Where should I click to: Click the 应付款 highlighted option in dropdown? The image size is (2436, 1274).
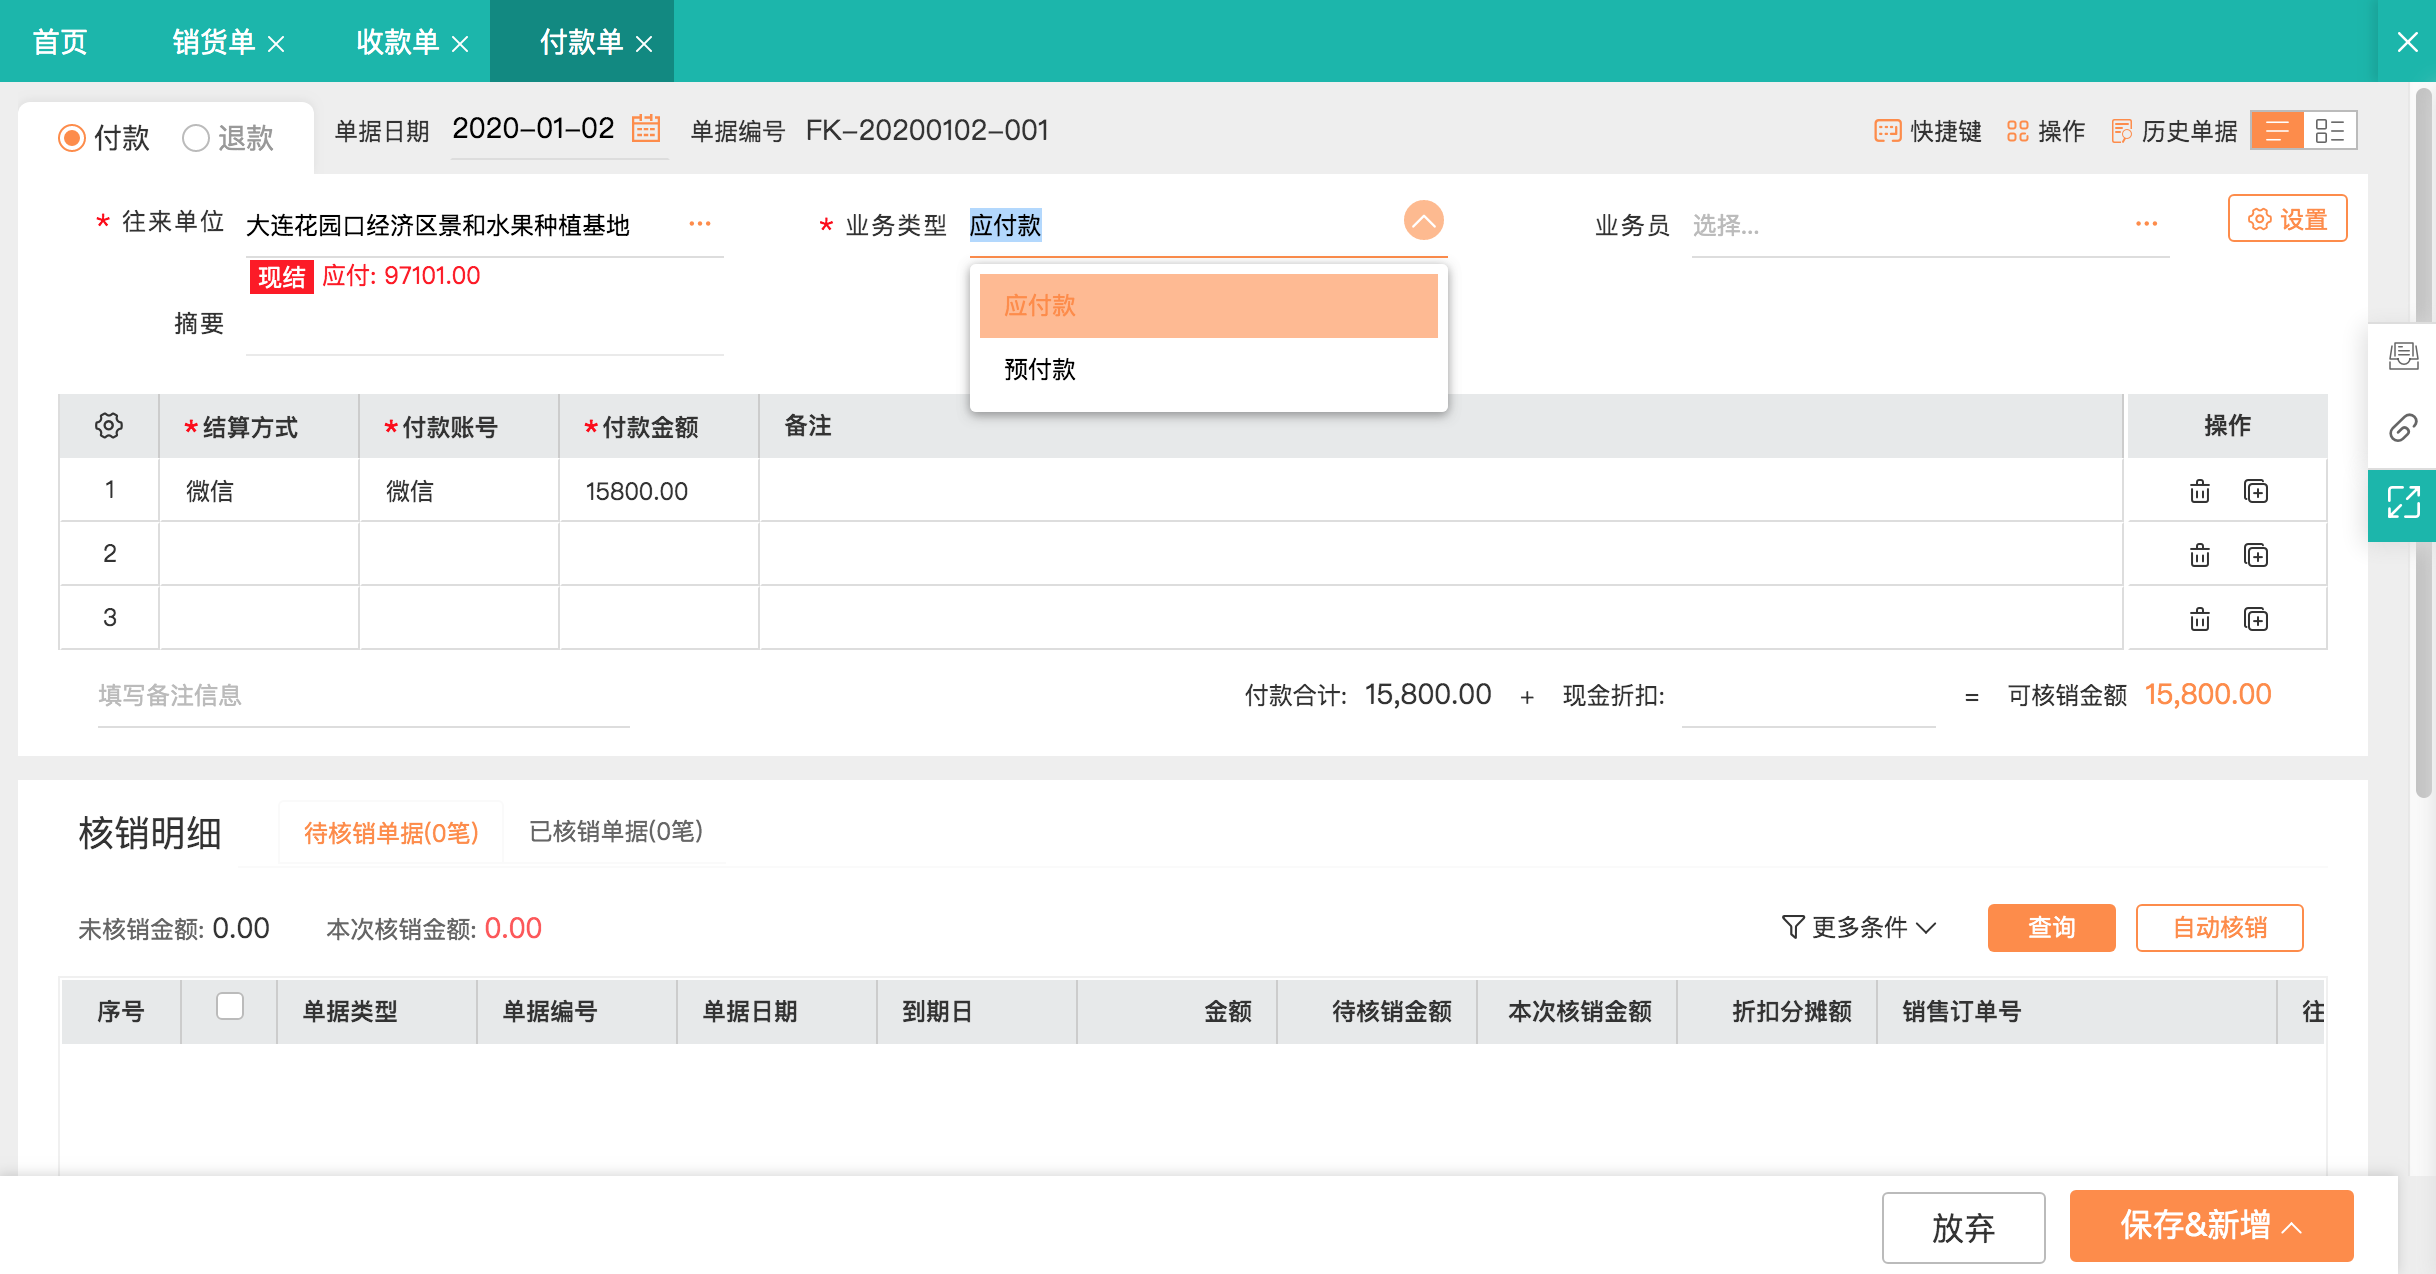(x=1208, y=306)
